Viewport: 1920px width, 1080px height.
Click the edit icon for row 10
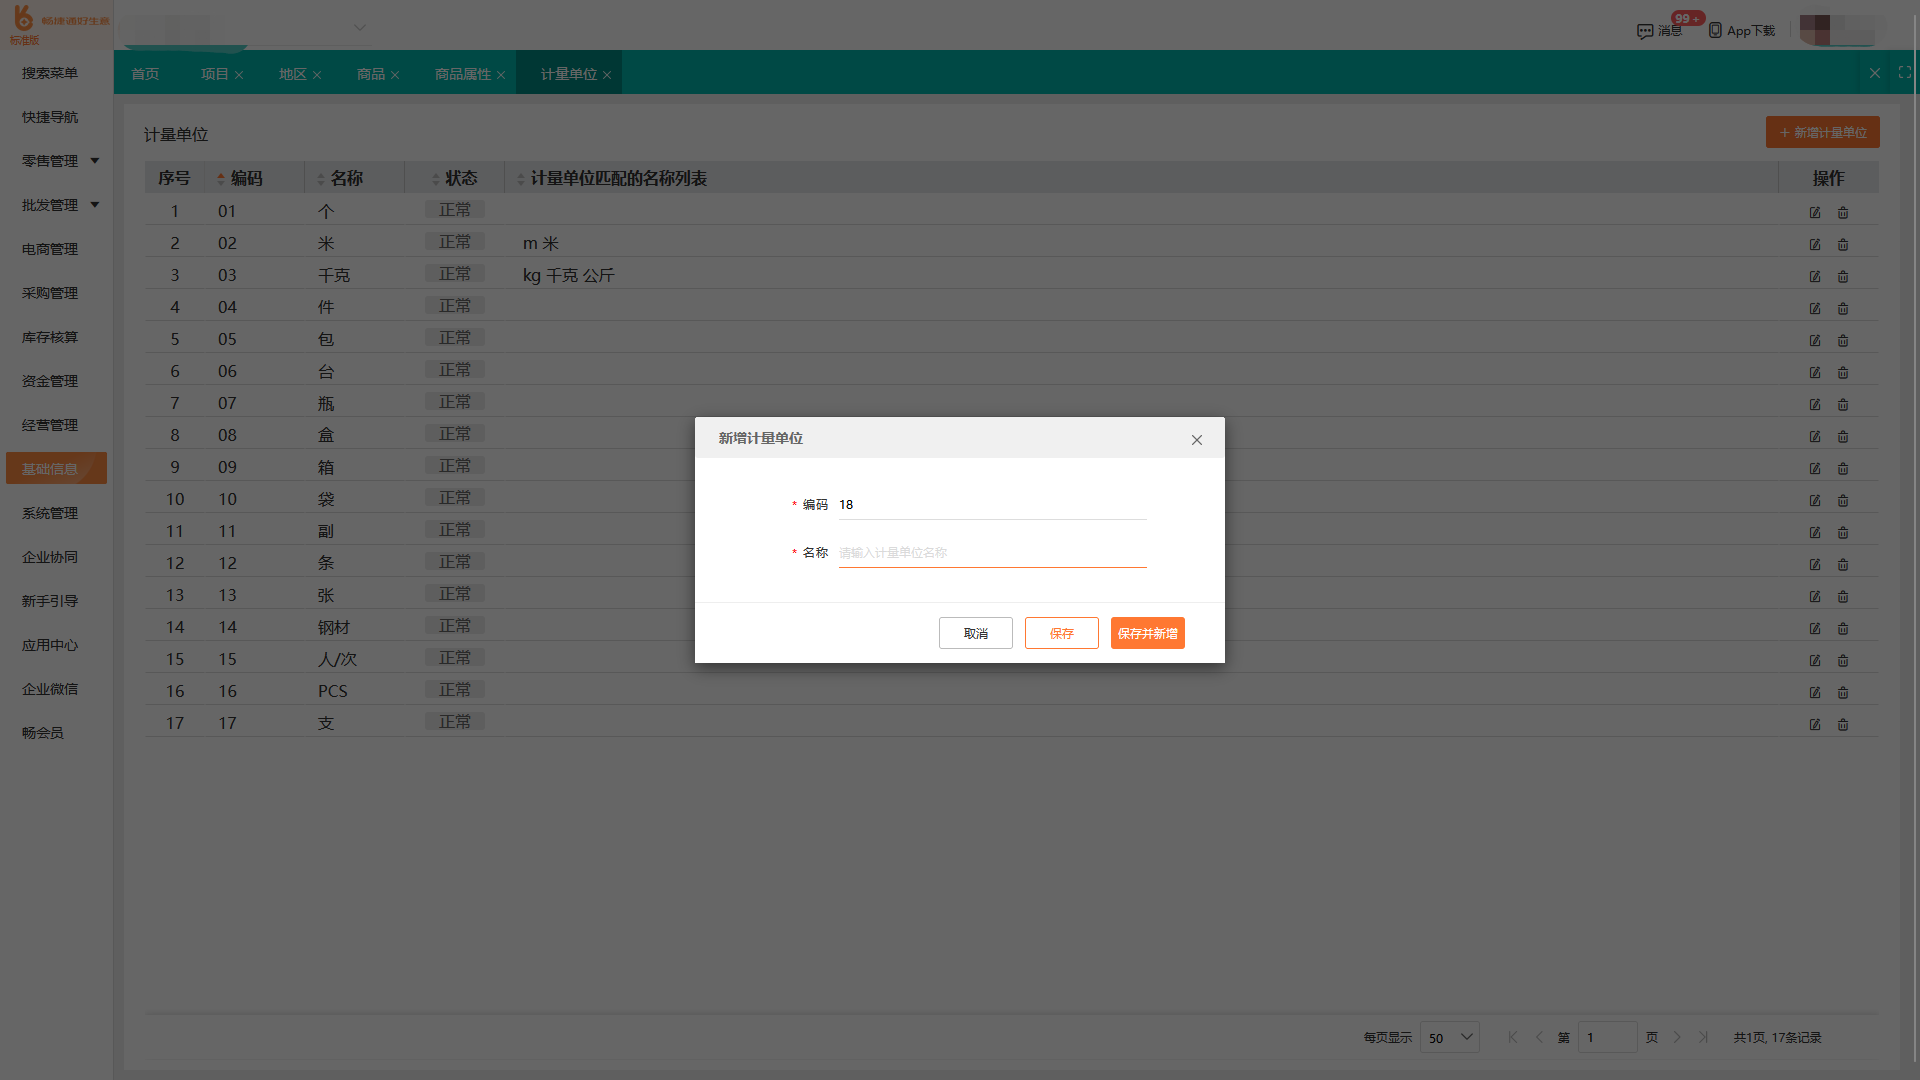(1815, 500)
